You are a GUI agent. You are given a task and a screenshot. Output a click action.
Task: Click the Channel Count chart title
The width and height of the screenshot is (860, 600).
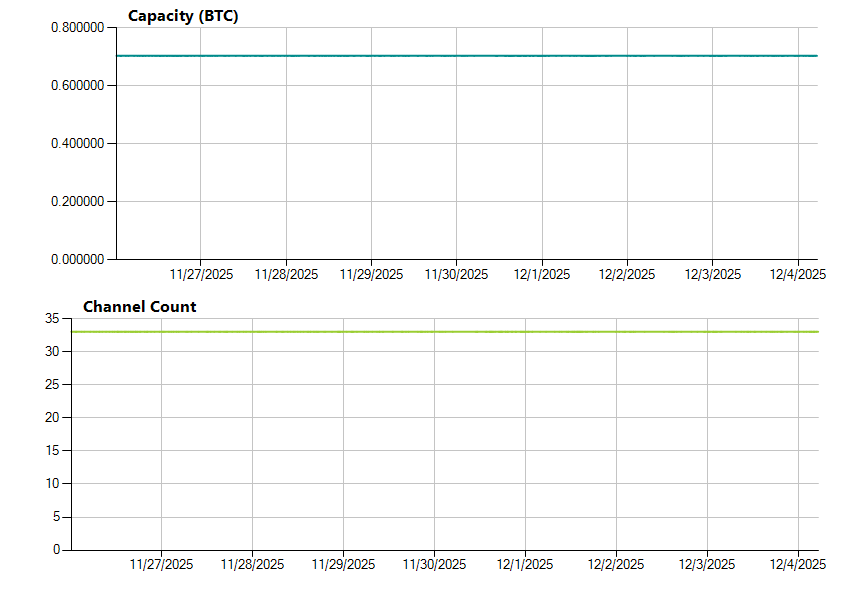(x=139, y=307)
